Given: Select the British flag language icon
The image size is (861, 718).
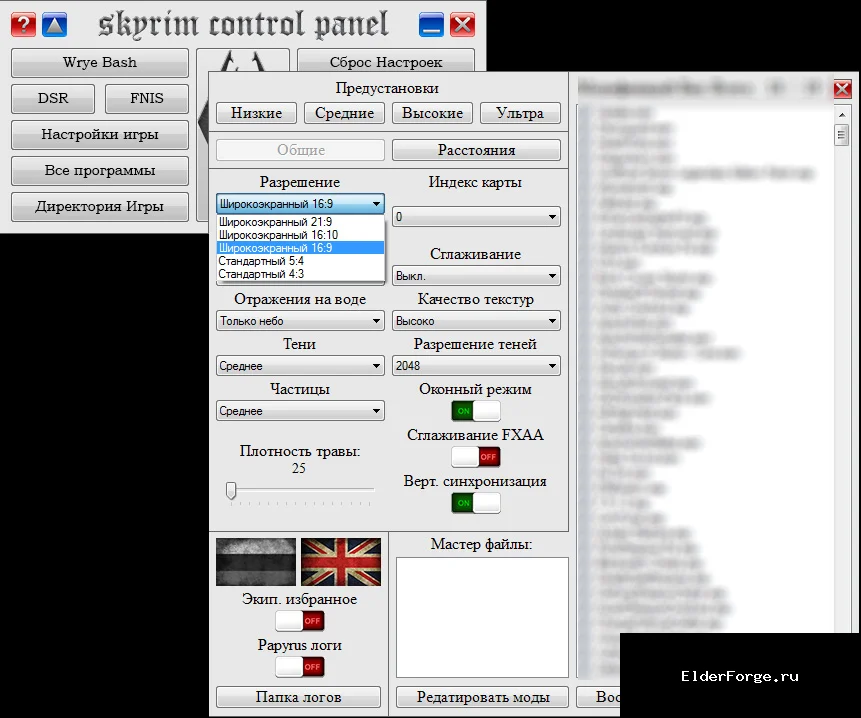Looking at the screenshot, I should tap(341, 561).
